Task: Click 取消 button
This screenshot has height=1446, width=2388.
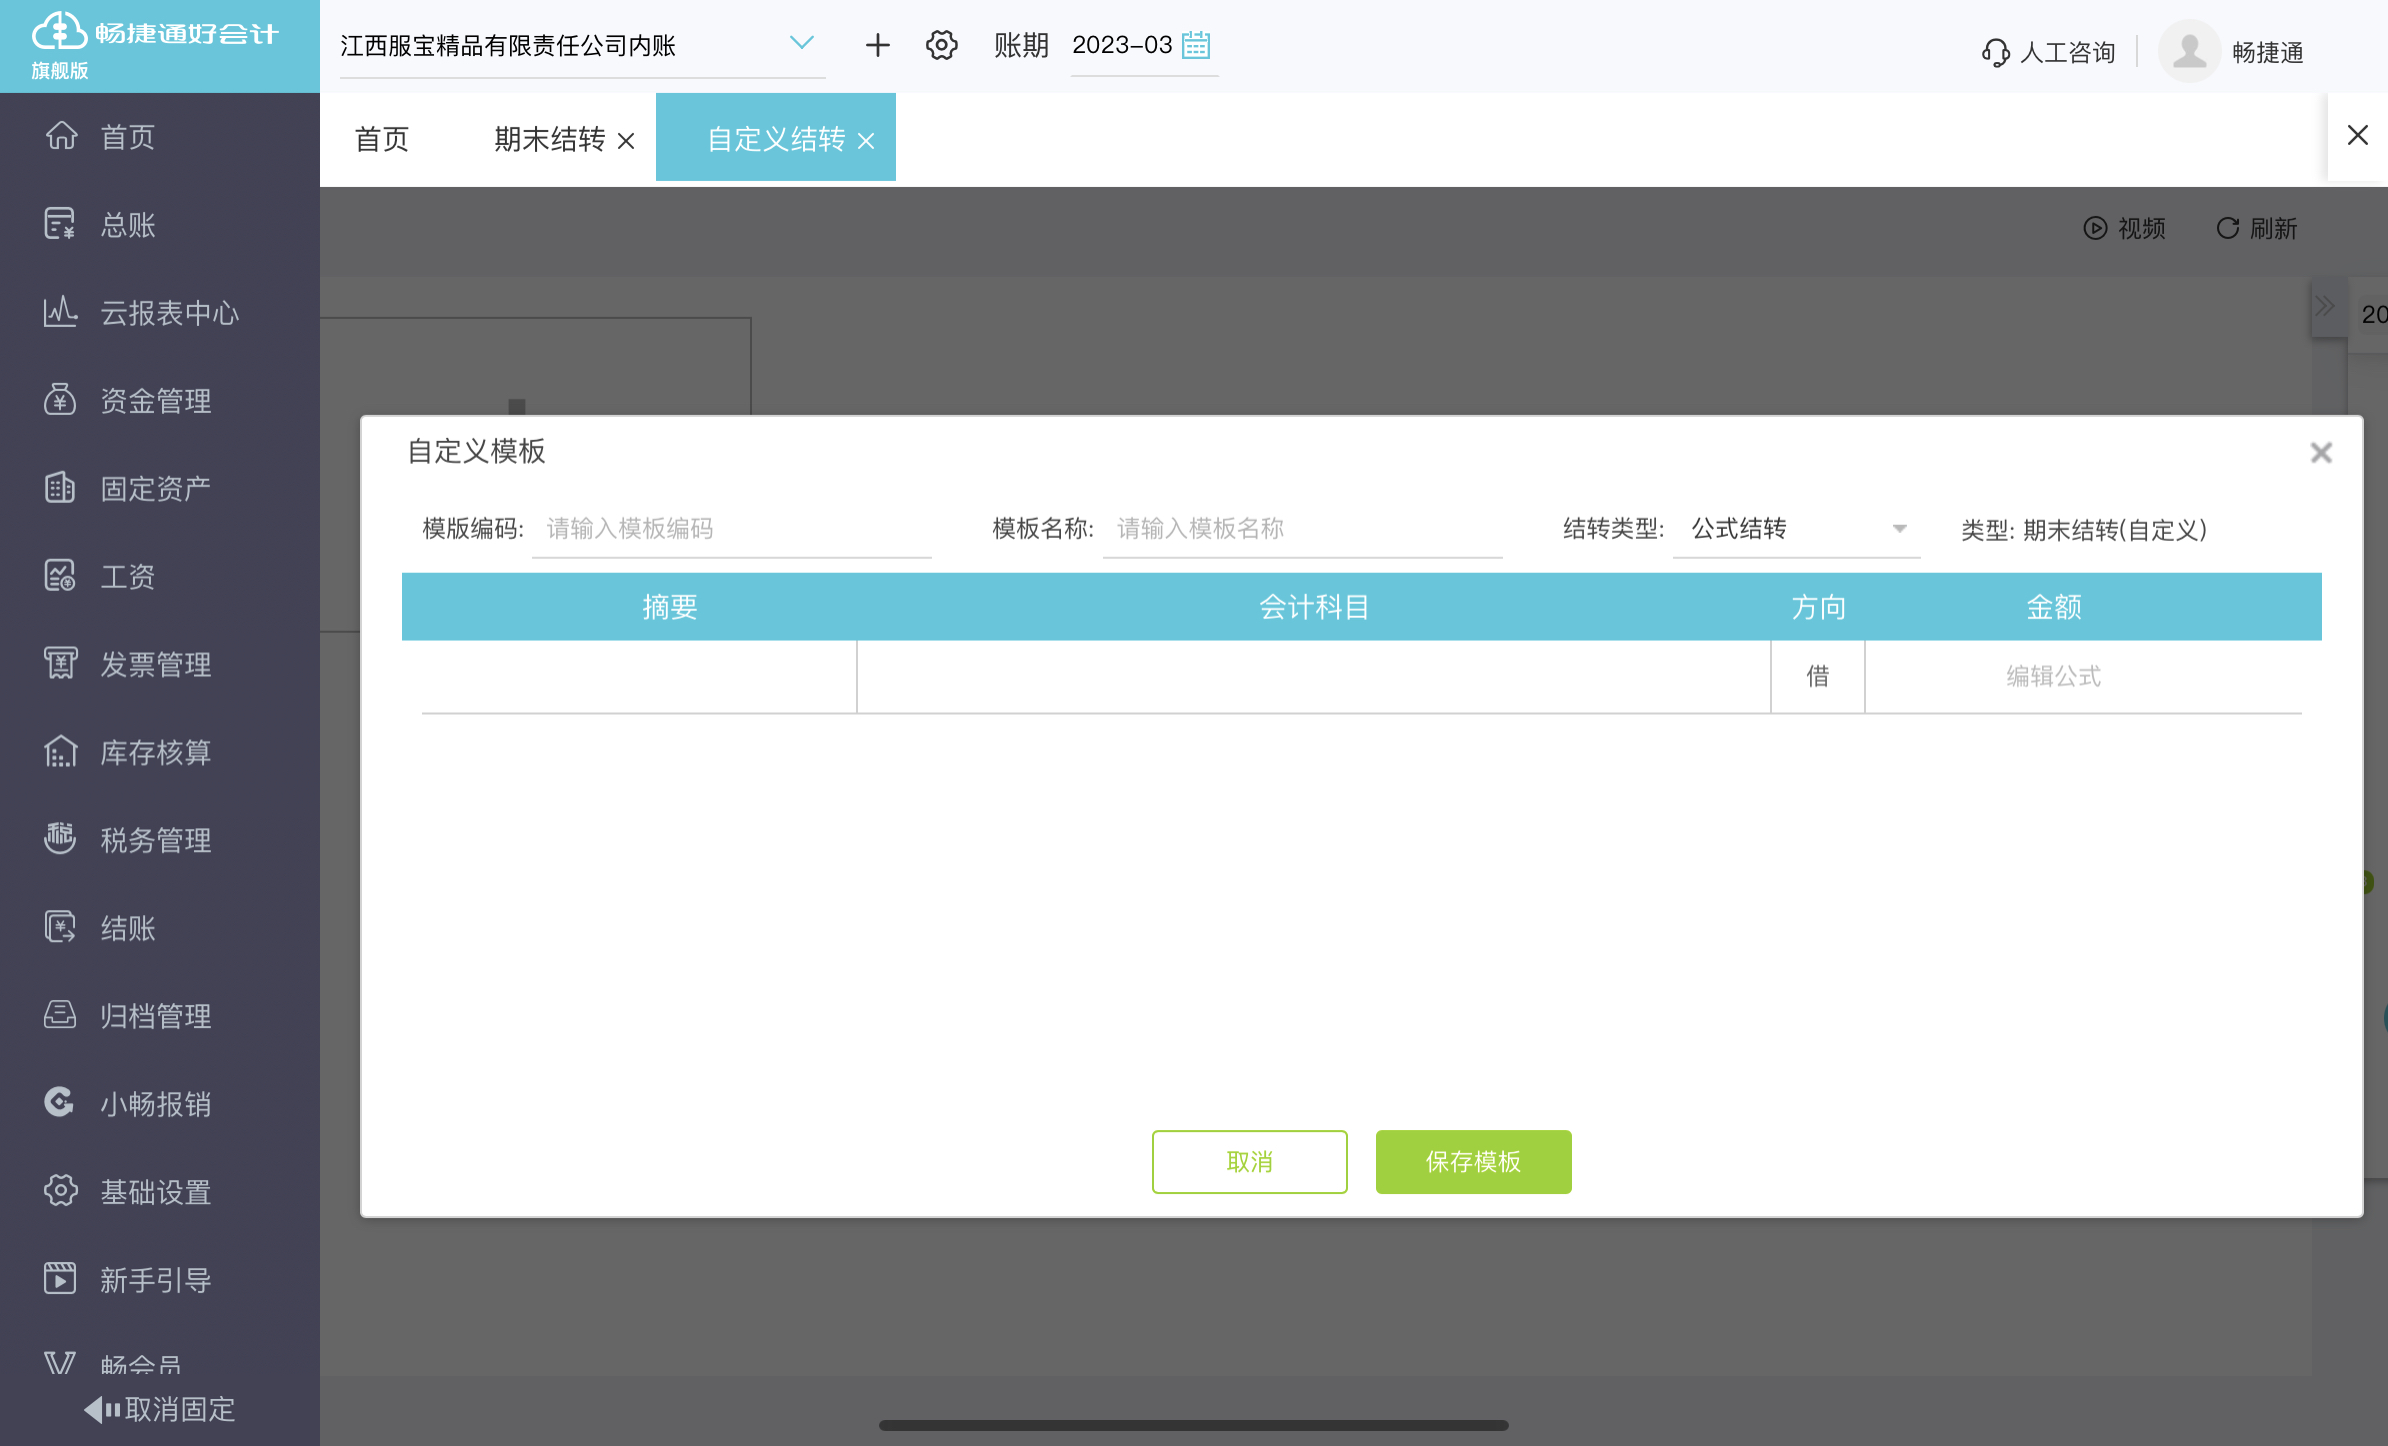Action: coord(1250,1161)
